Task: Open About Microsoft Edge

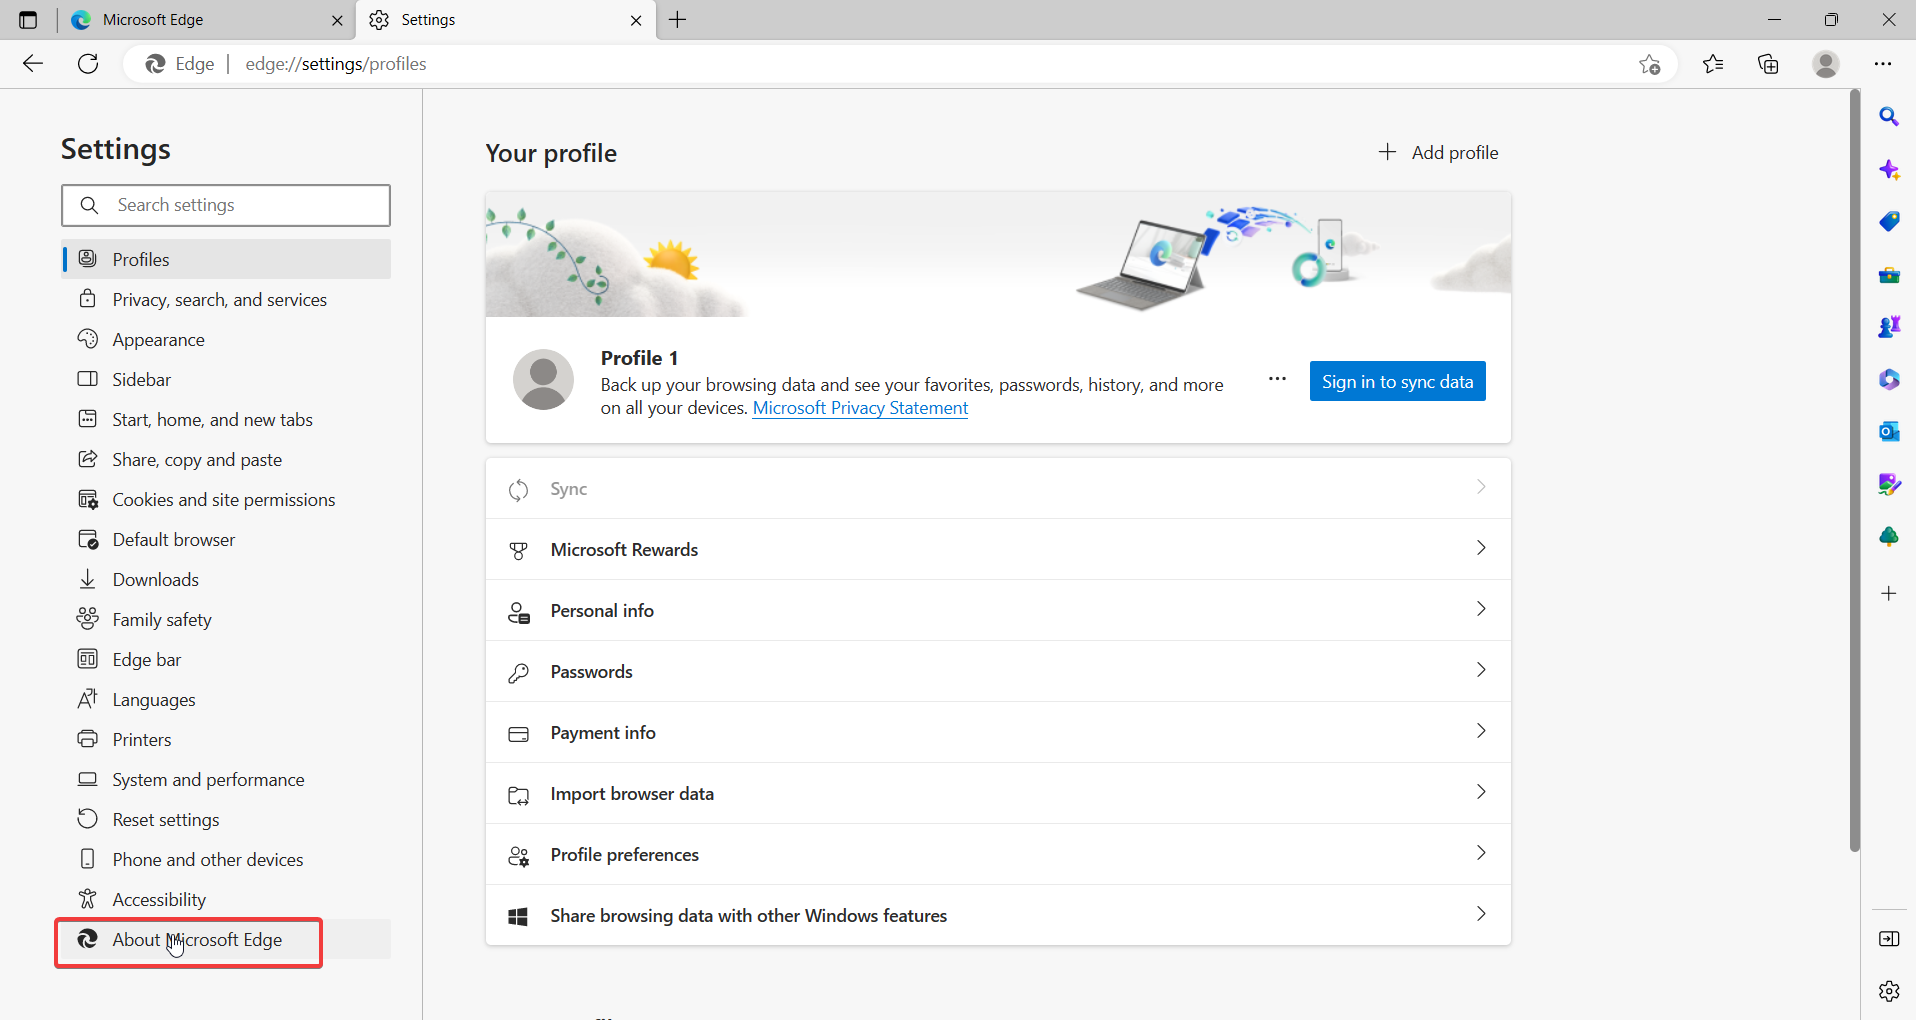Action: point(226,939)
